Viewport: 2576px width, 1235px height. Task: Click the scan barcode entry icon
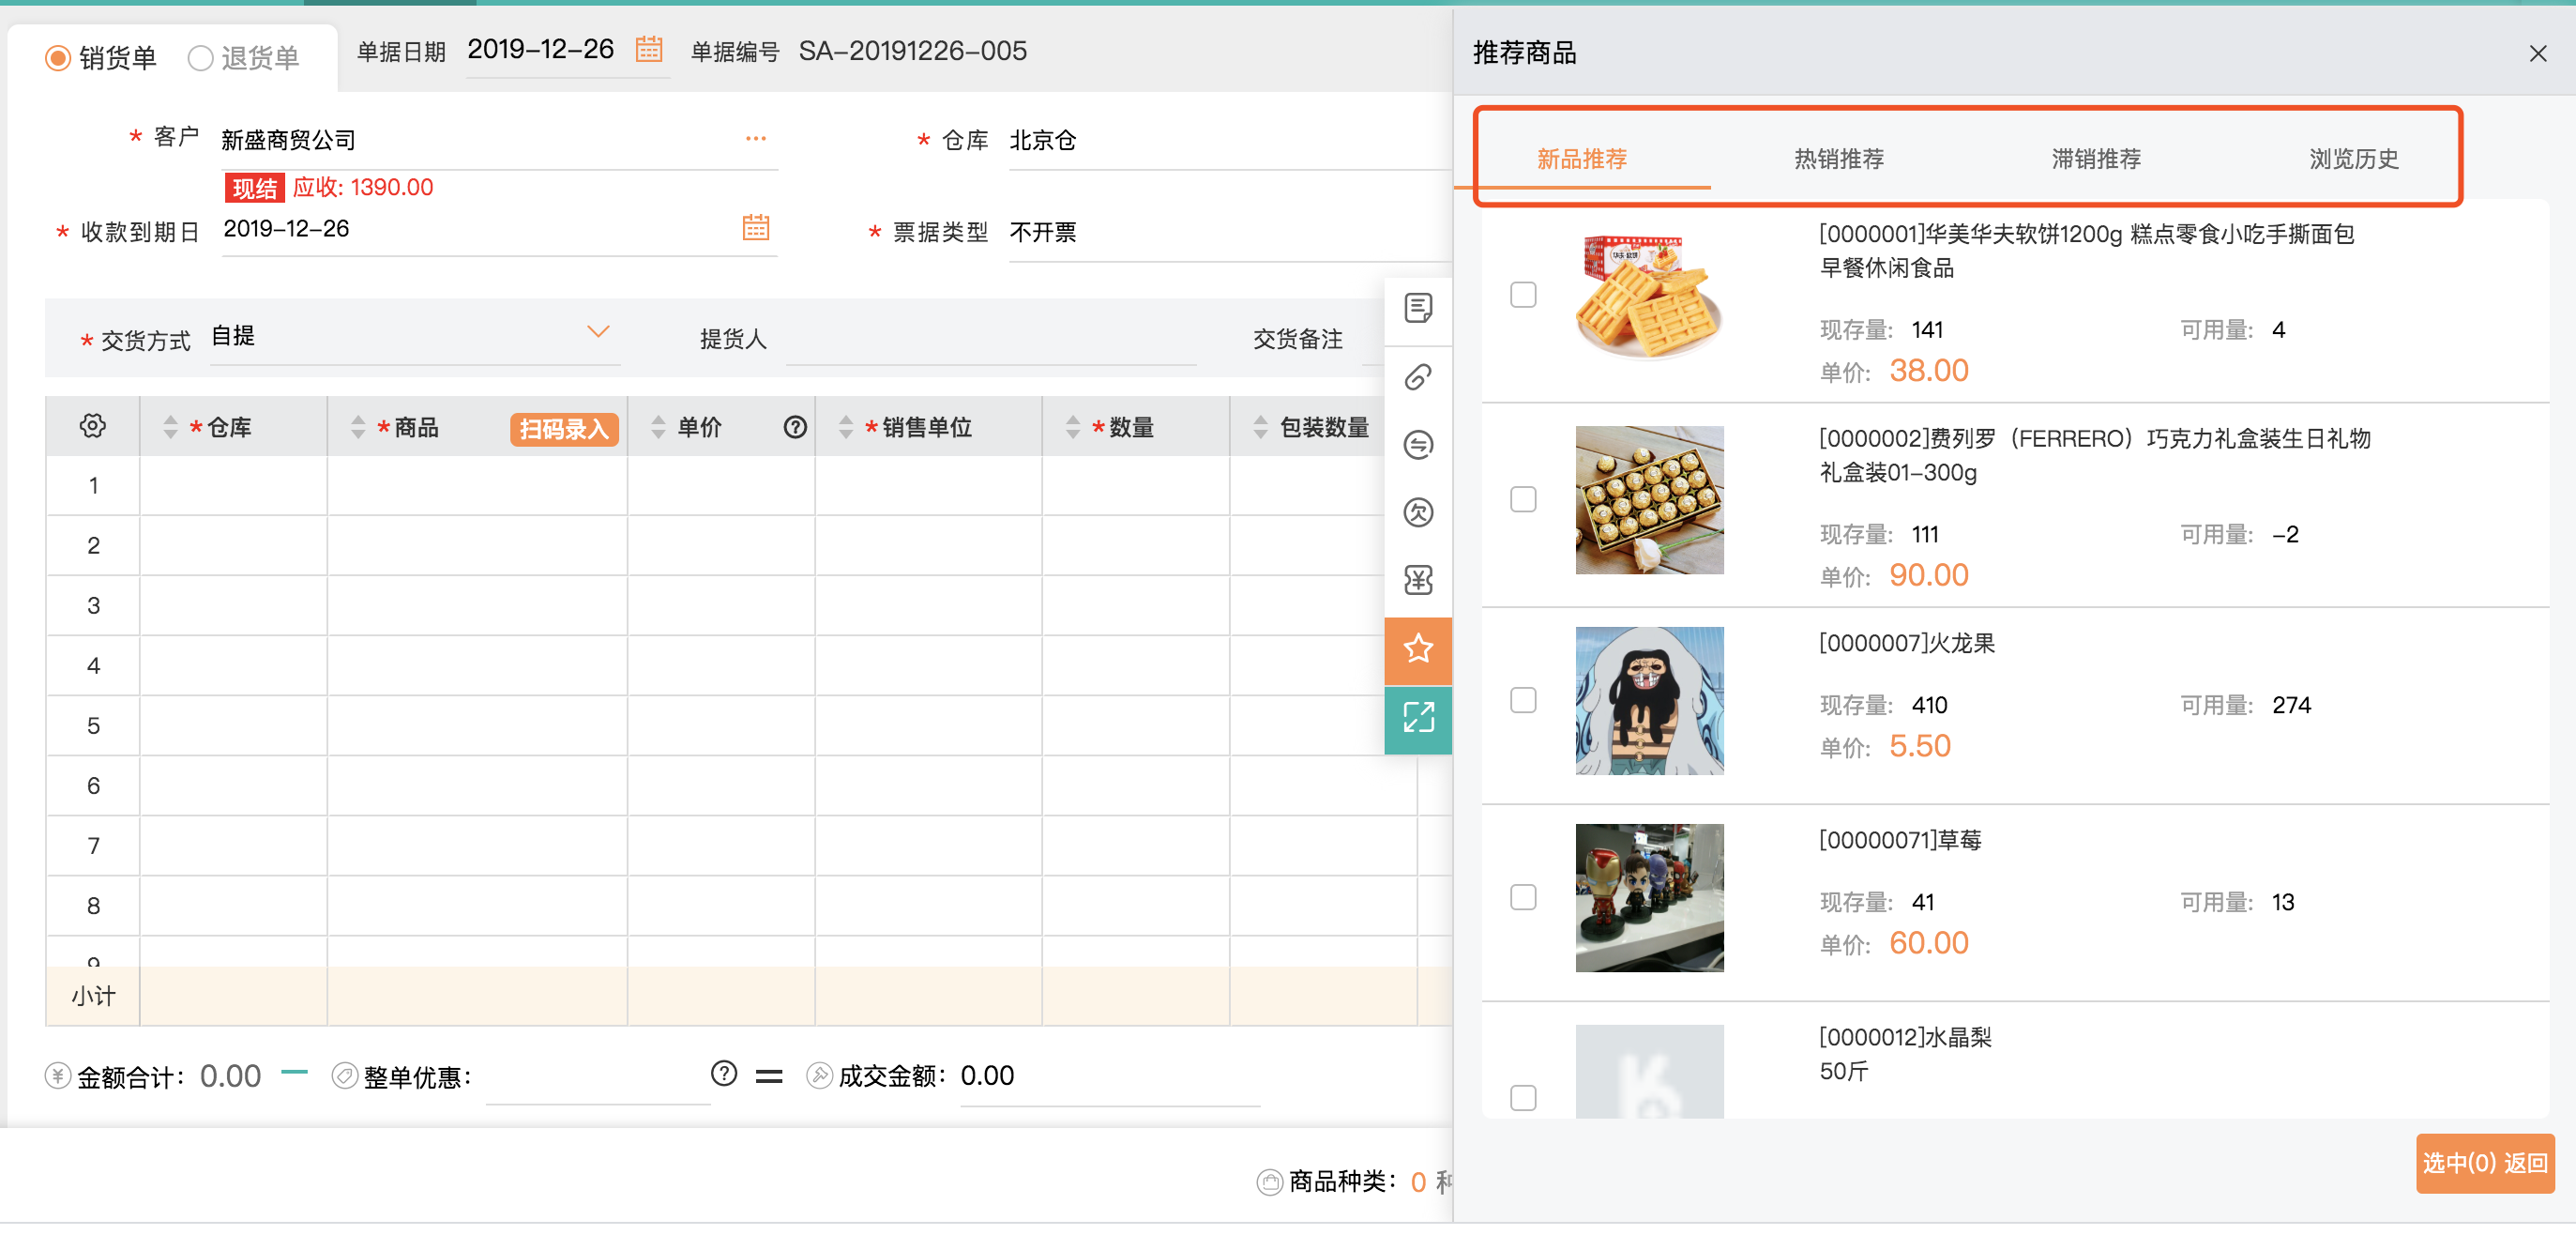point(564,431)
